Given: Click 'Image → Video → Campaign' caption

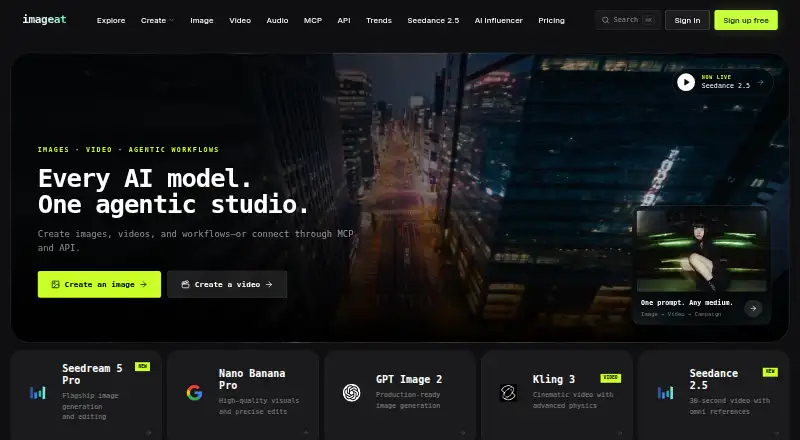Looking at the screenshot, I should tap(681, 314).
